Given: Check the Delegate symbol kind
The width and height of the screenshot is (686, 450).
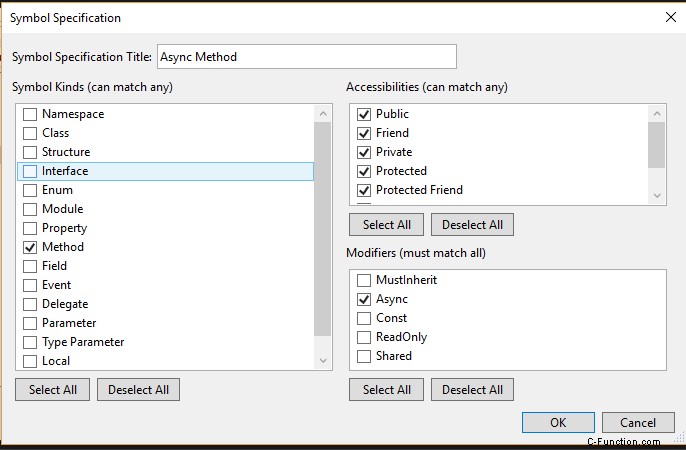Looking at the screenshot, I should 30,304.
